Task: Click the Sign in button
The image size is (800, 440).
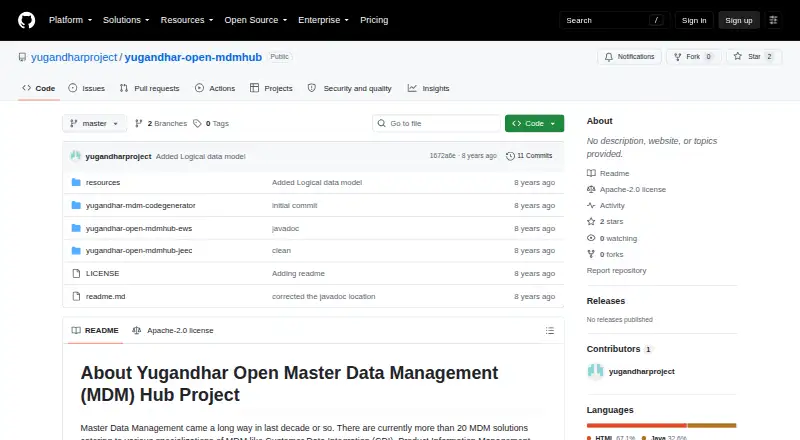Action: [694, 20]
